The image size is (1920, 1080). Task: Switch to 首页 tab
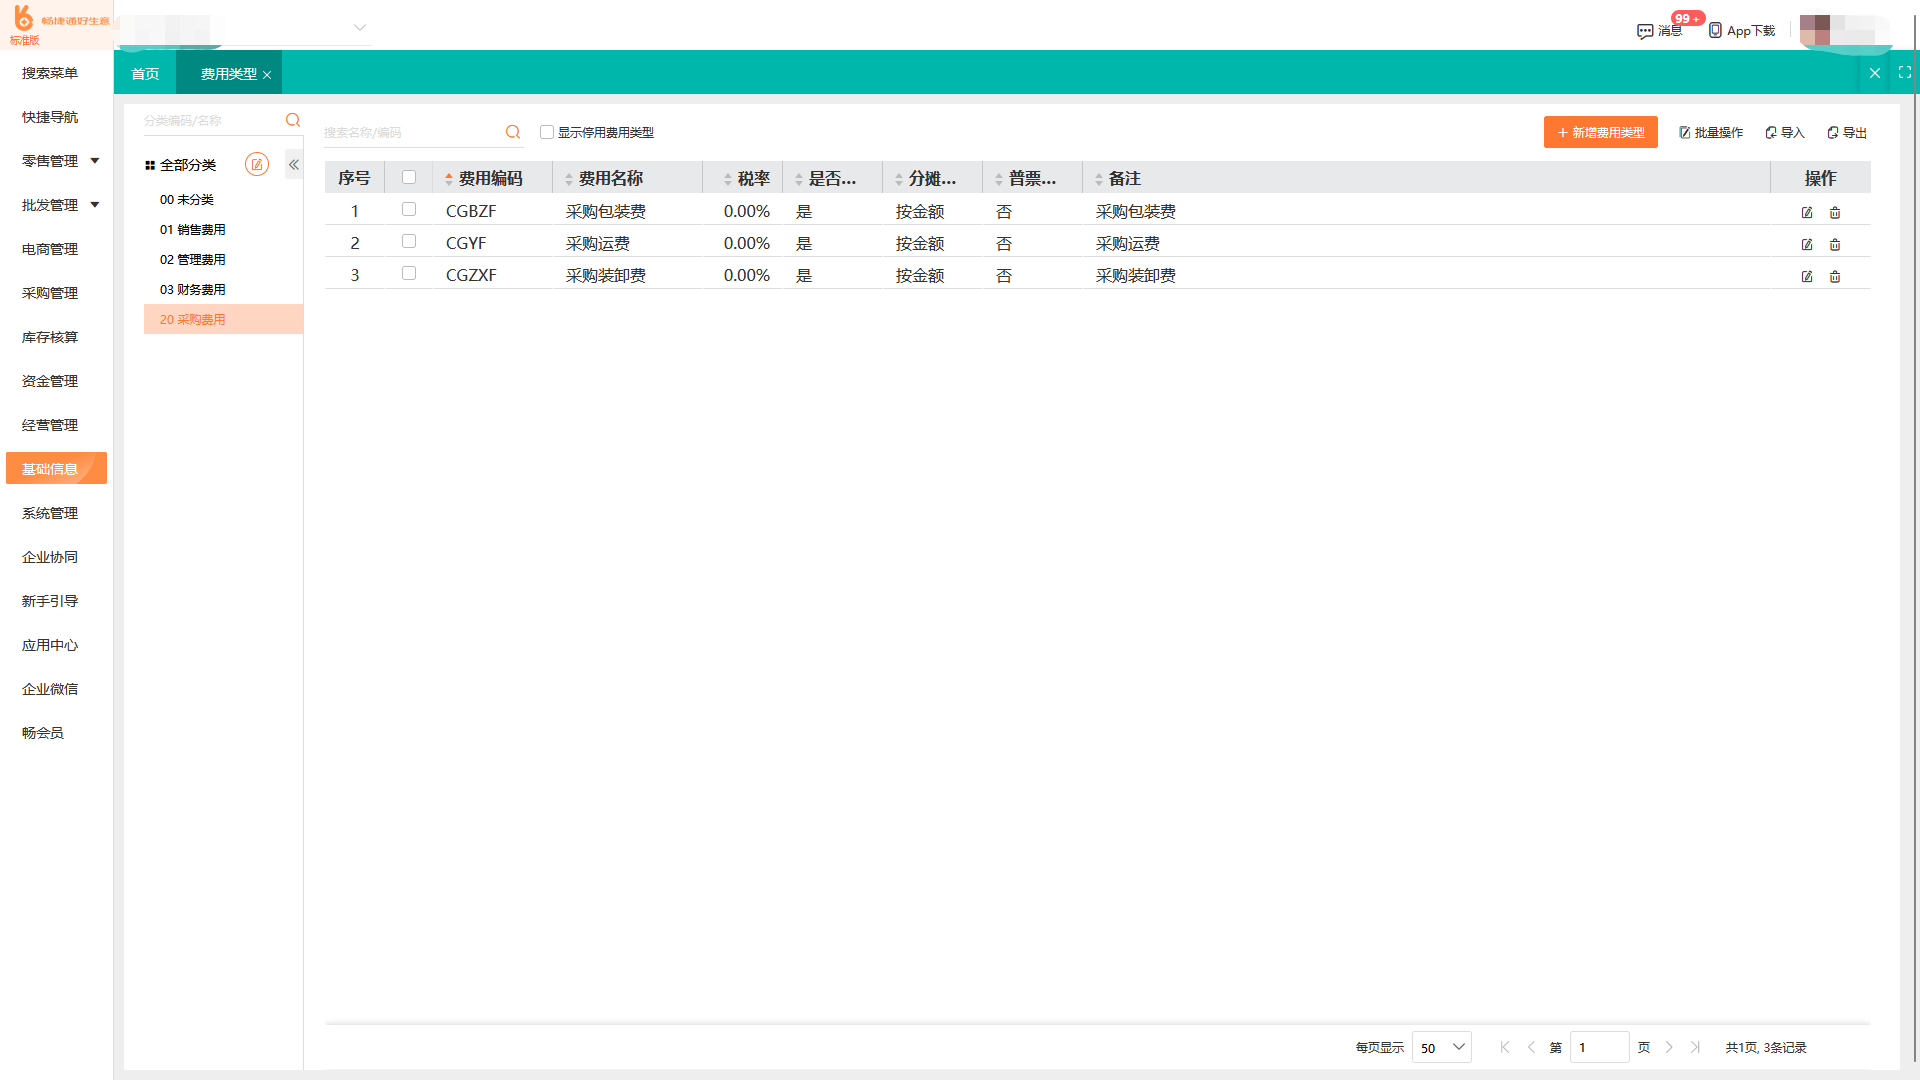145,74
